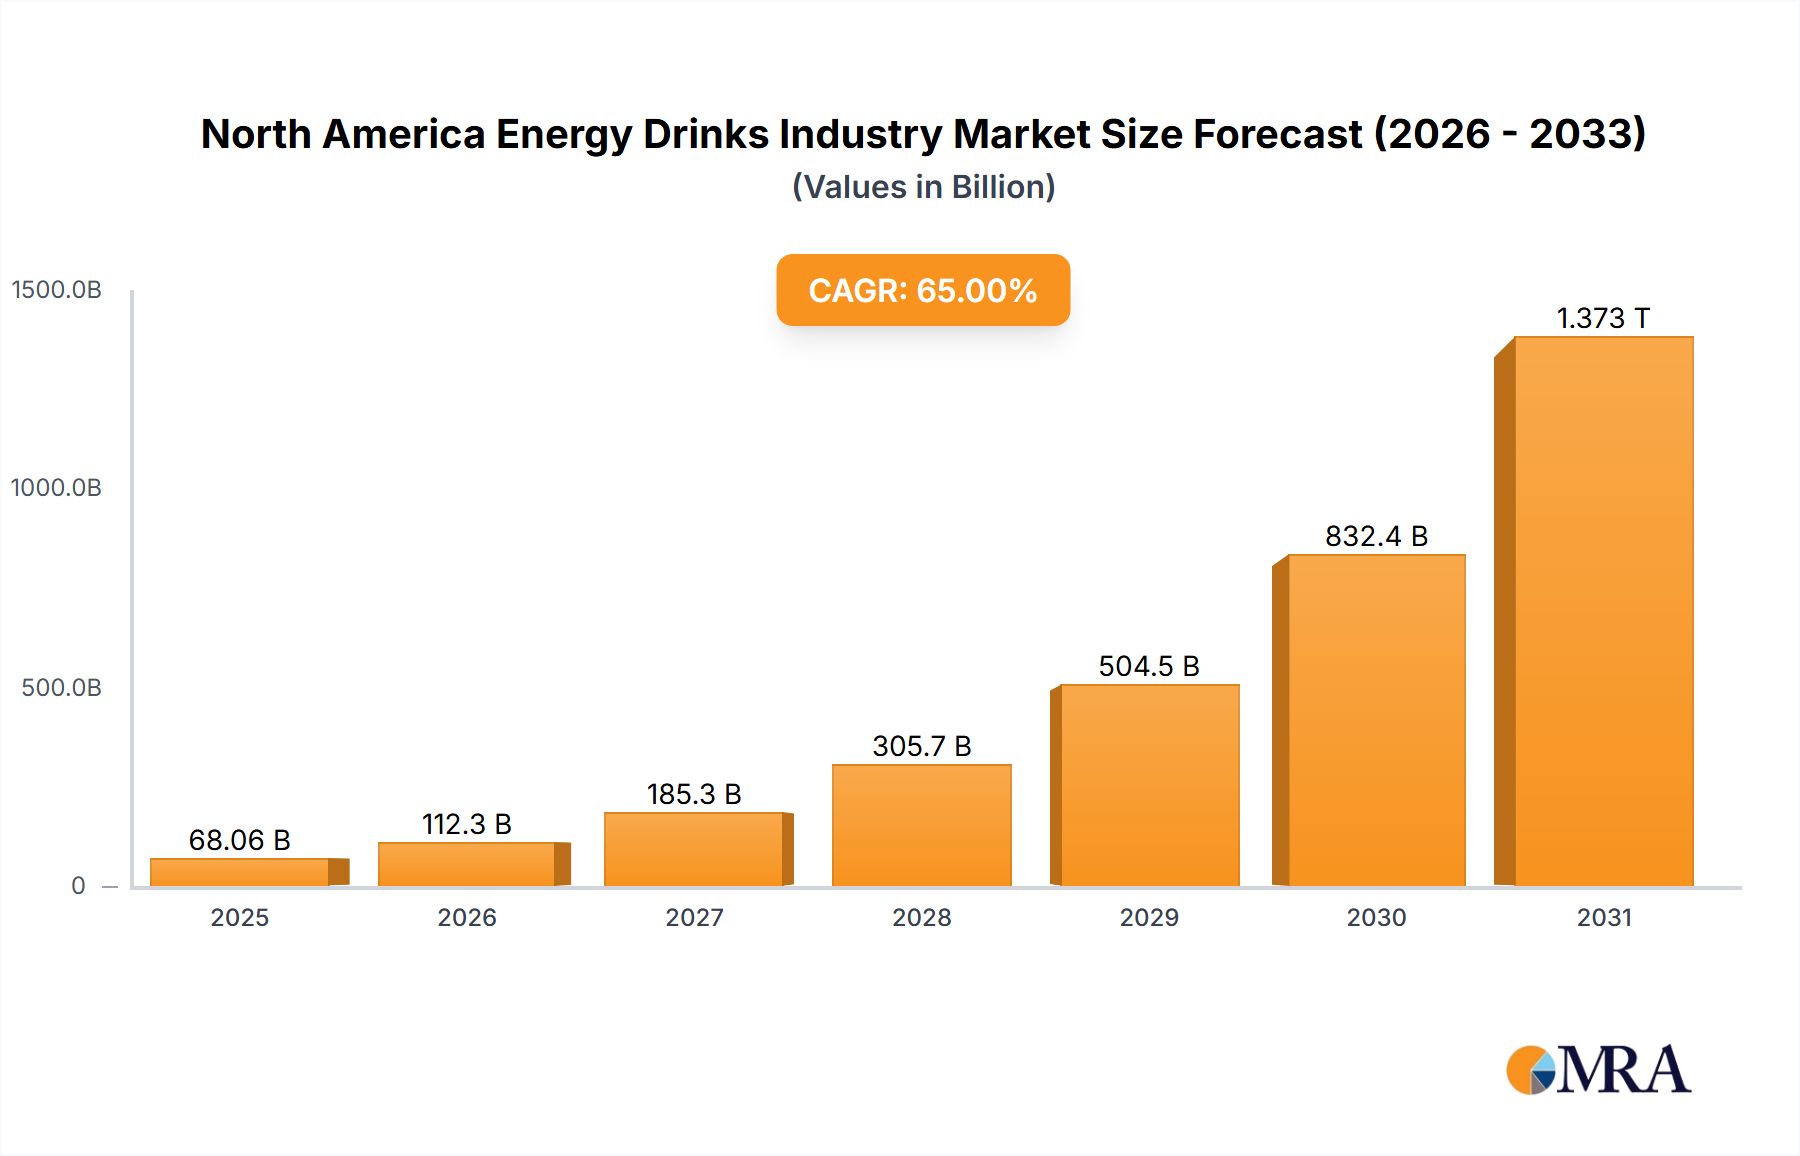1800x1156 pixels.
Task: Select the 2028 bar showing 305.7 B
Action: pos(920,825)
